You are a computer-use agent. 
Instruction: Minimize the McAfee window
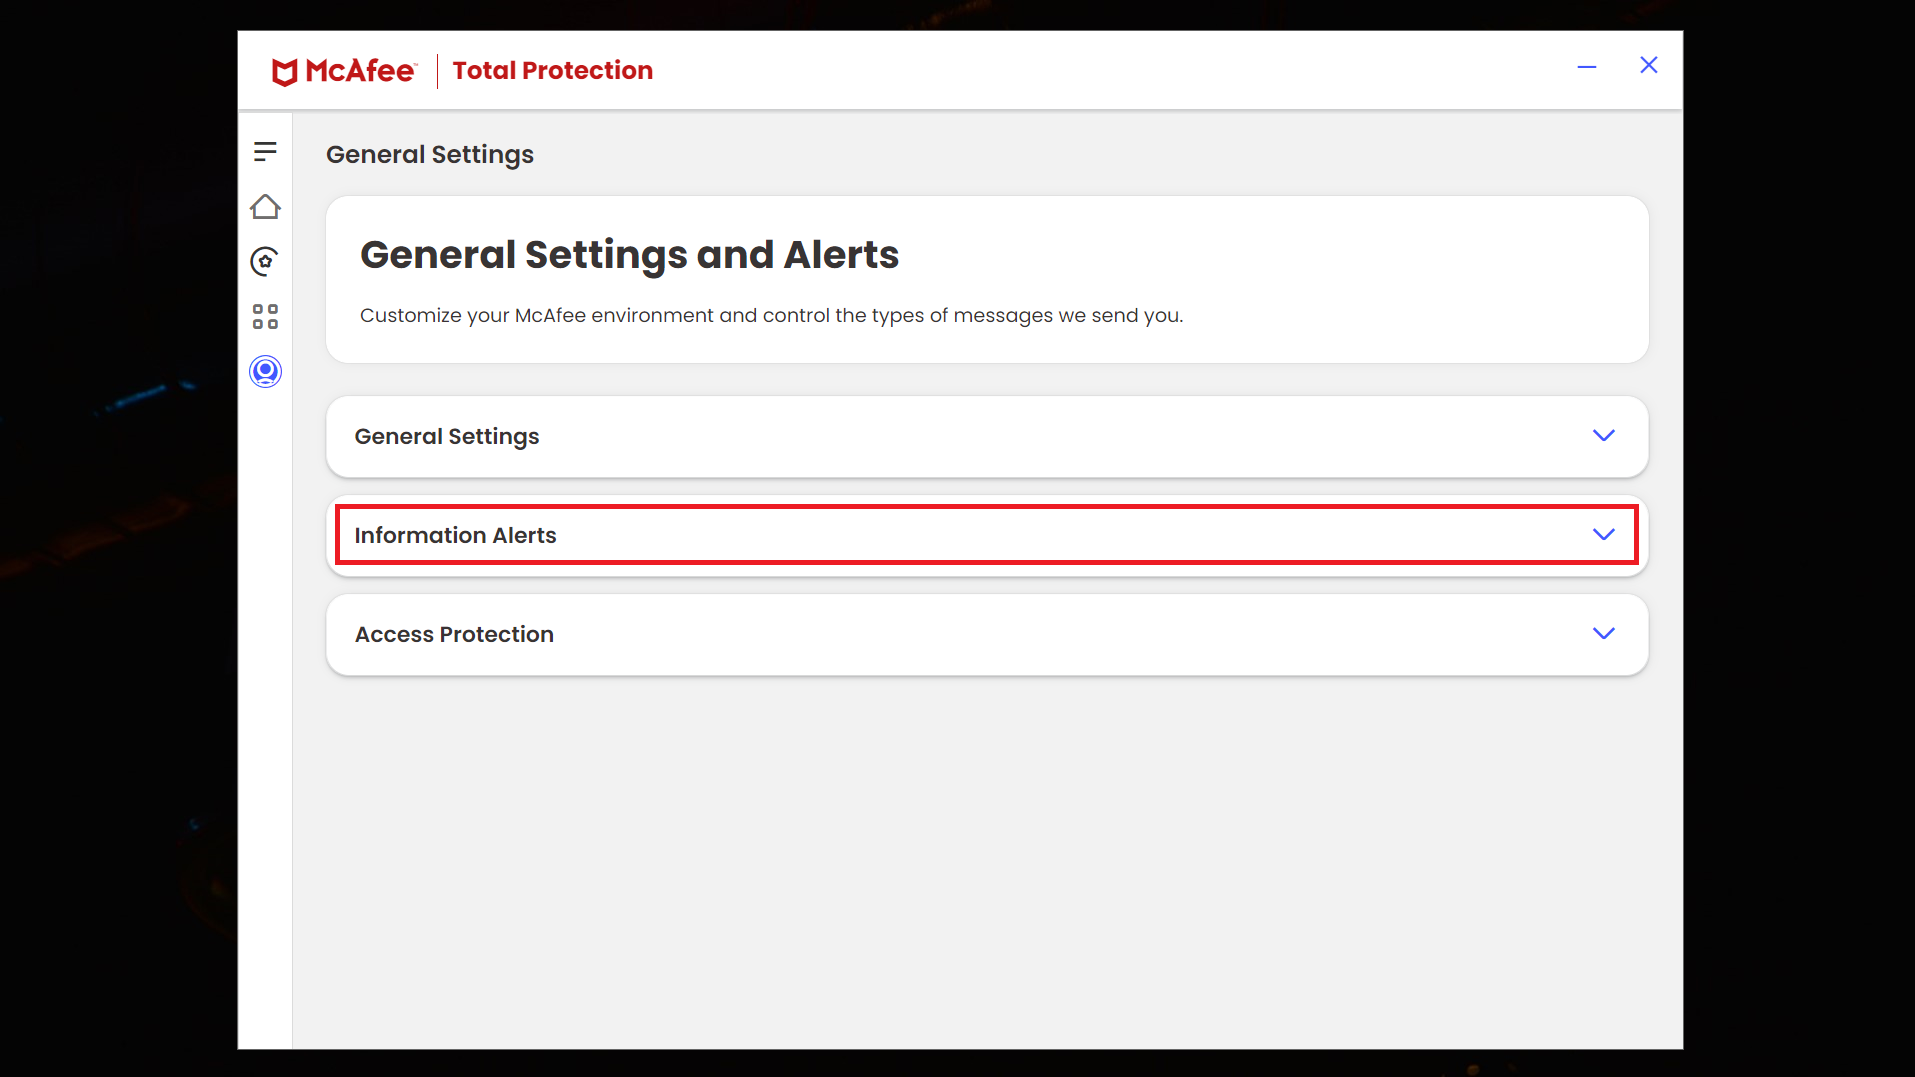click(1586, 66)
